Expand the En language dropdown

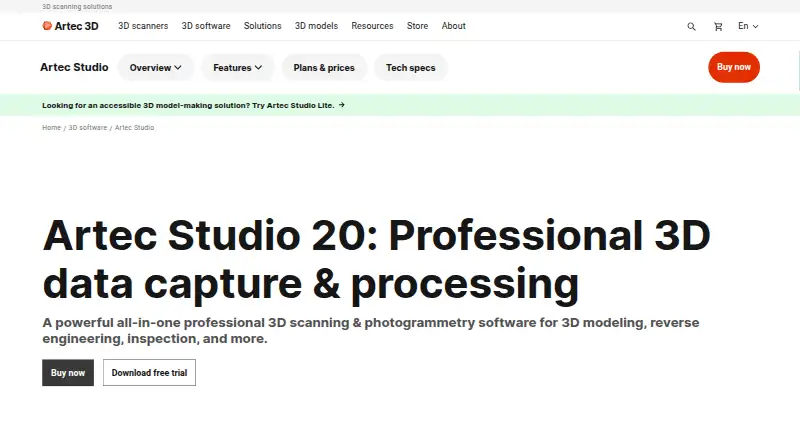tap(748, 26)
